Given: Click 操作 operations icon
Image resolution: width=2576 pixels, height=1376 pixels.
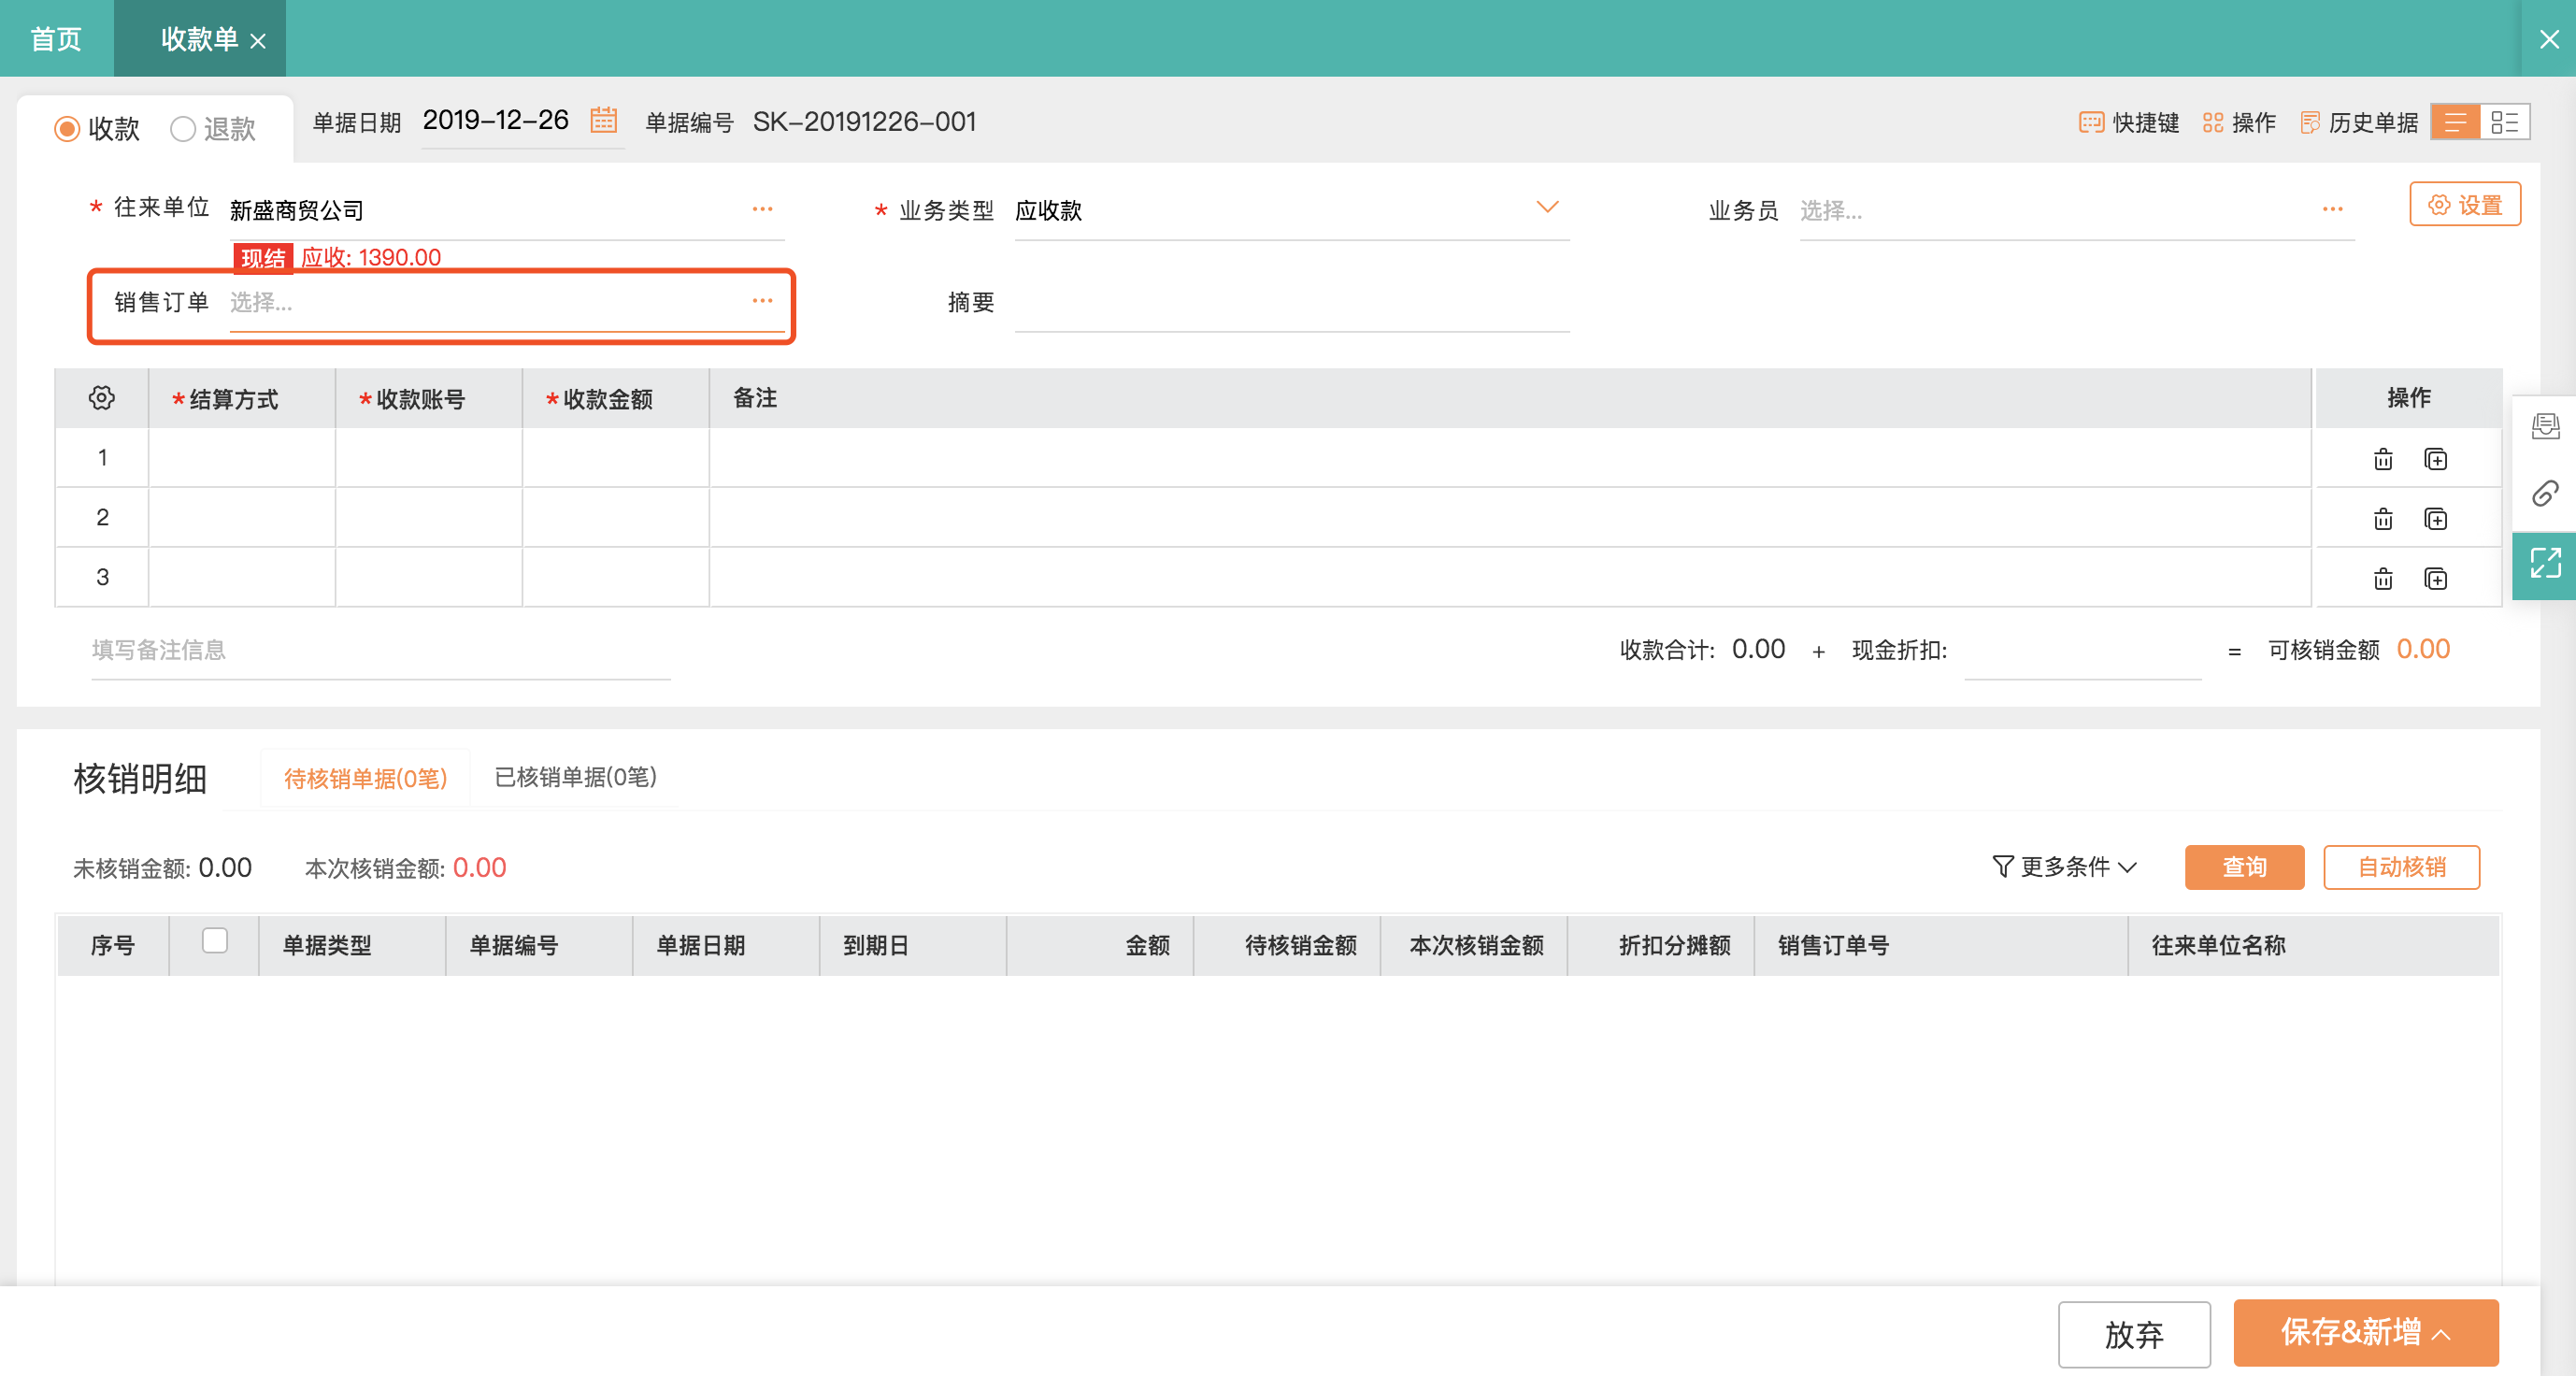Looking at the screenshot, I should (x=2235, y=121).
